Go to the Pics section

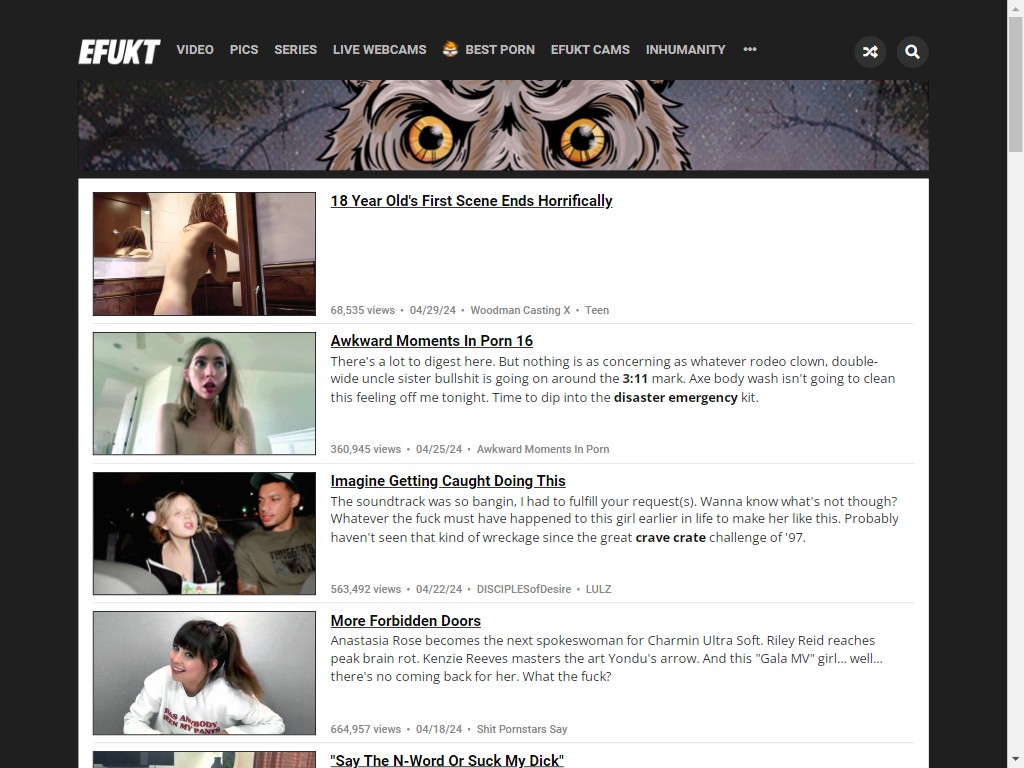pos(244,49)
